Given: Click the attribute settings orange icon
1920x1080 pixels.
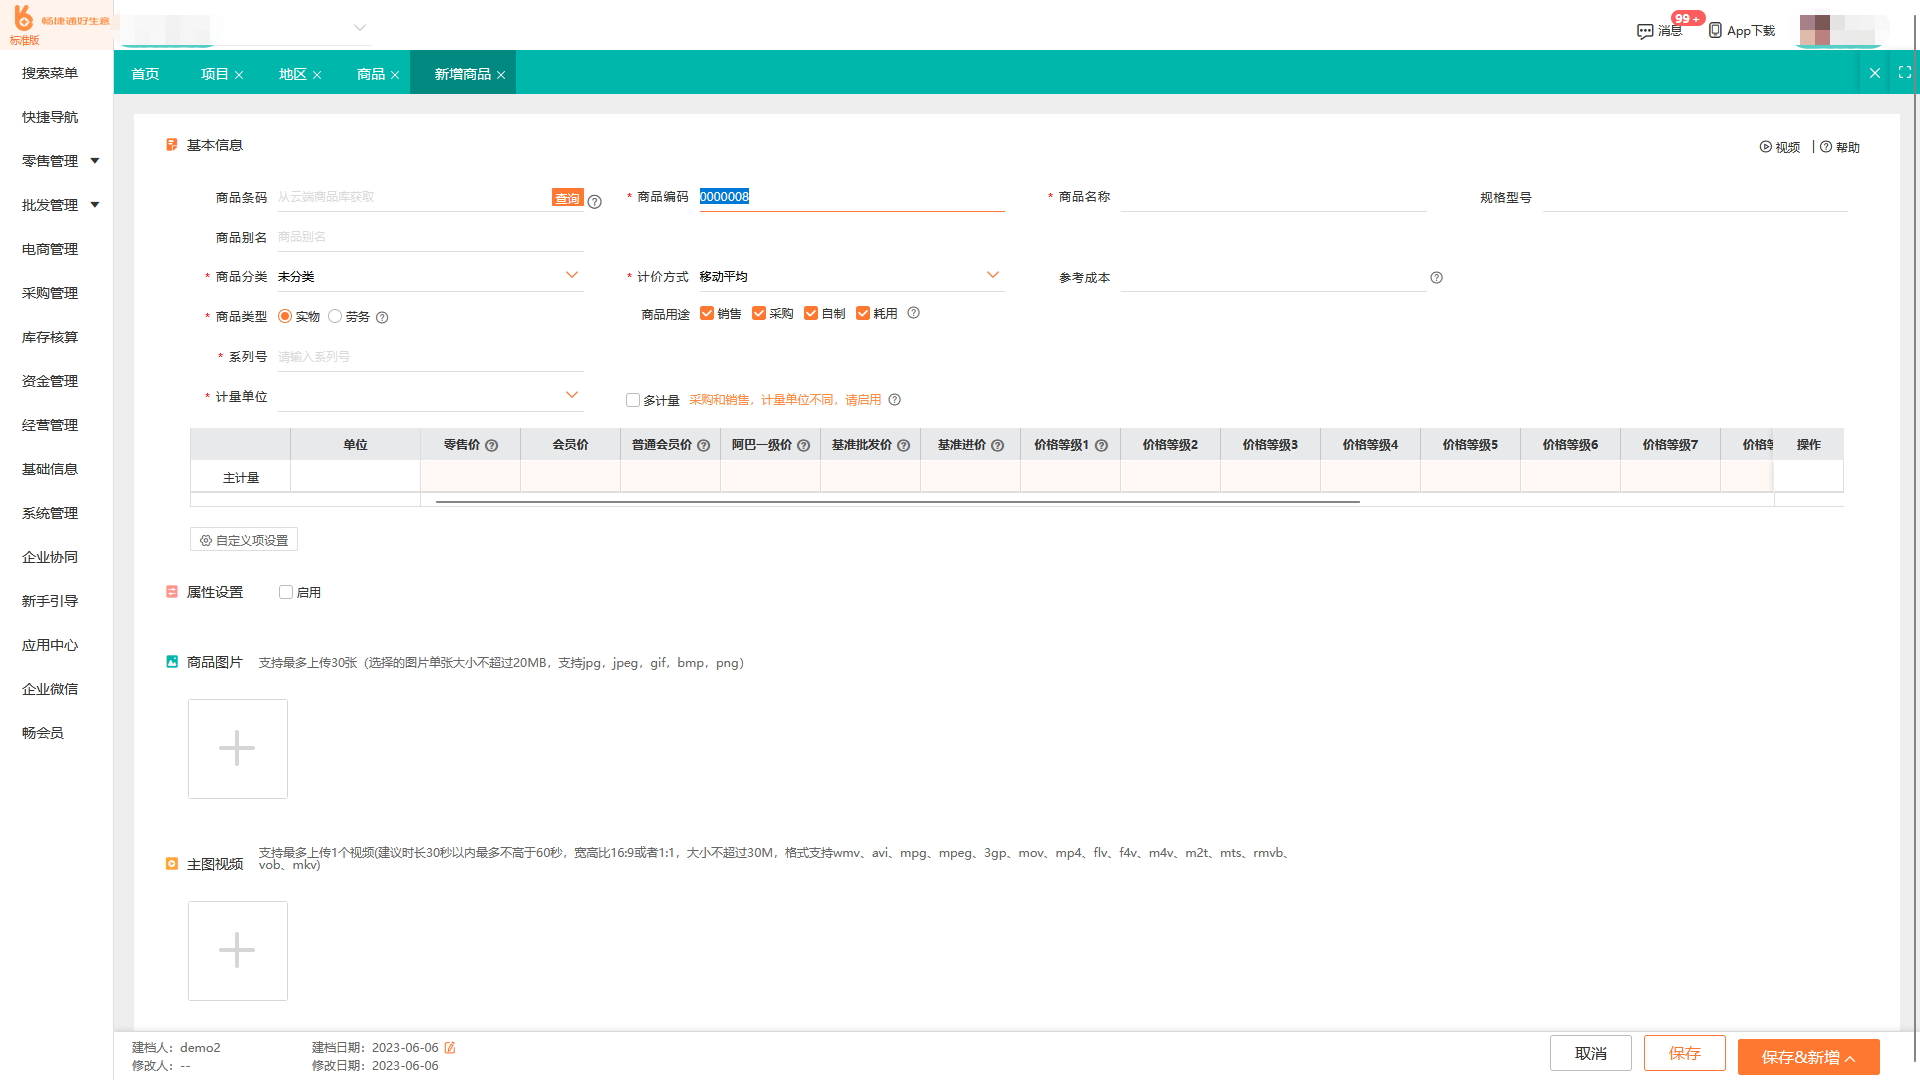Looking at the screenshot, I should tap(173, 592).
